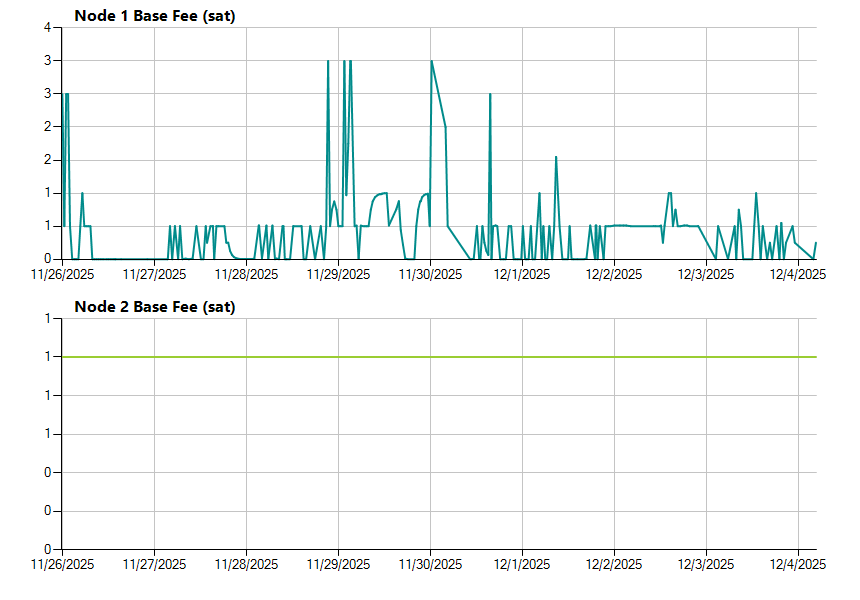Click the y-axis value 4 on Node 1 chart

[47, 27]
